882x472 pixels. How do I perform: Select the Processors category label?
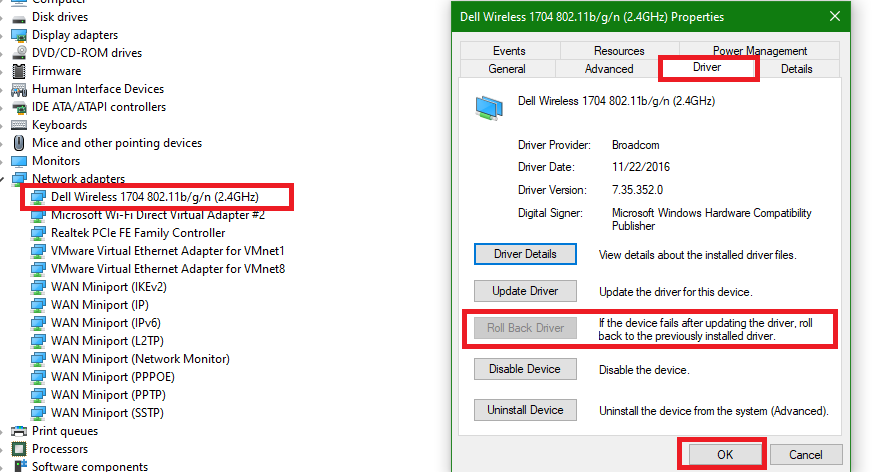point(60,449)
